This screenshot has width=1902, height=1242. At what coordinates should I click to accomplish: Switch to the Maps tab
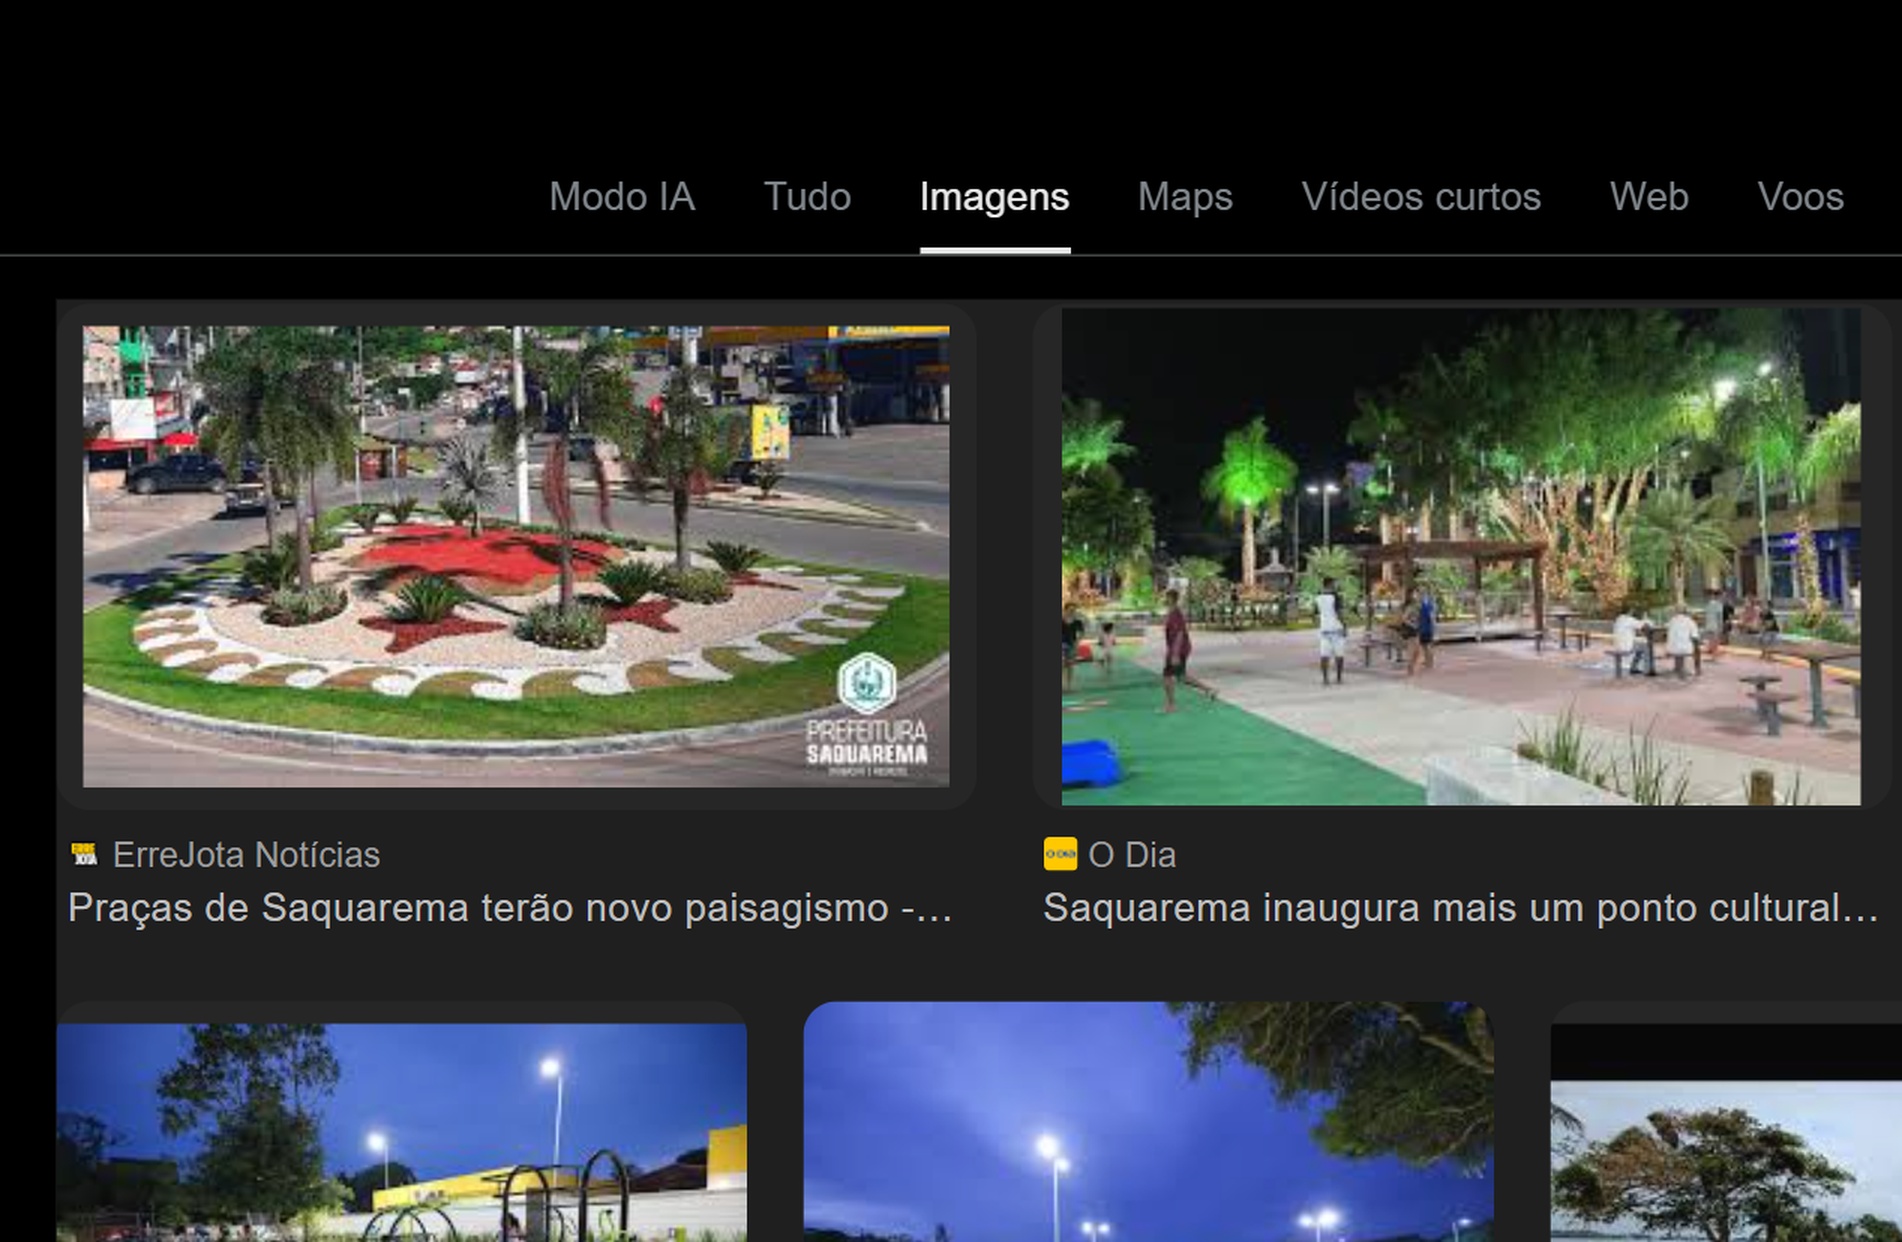click(1185, 197)
